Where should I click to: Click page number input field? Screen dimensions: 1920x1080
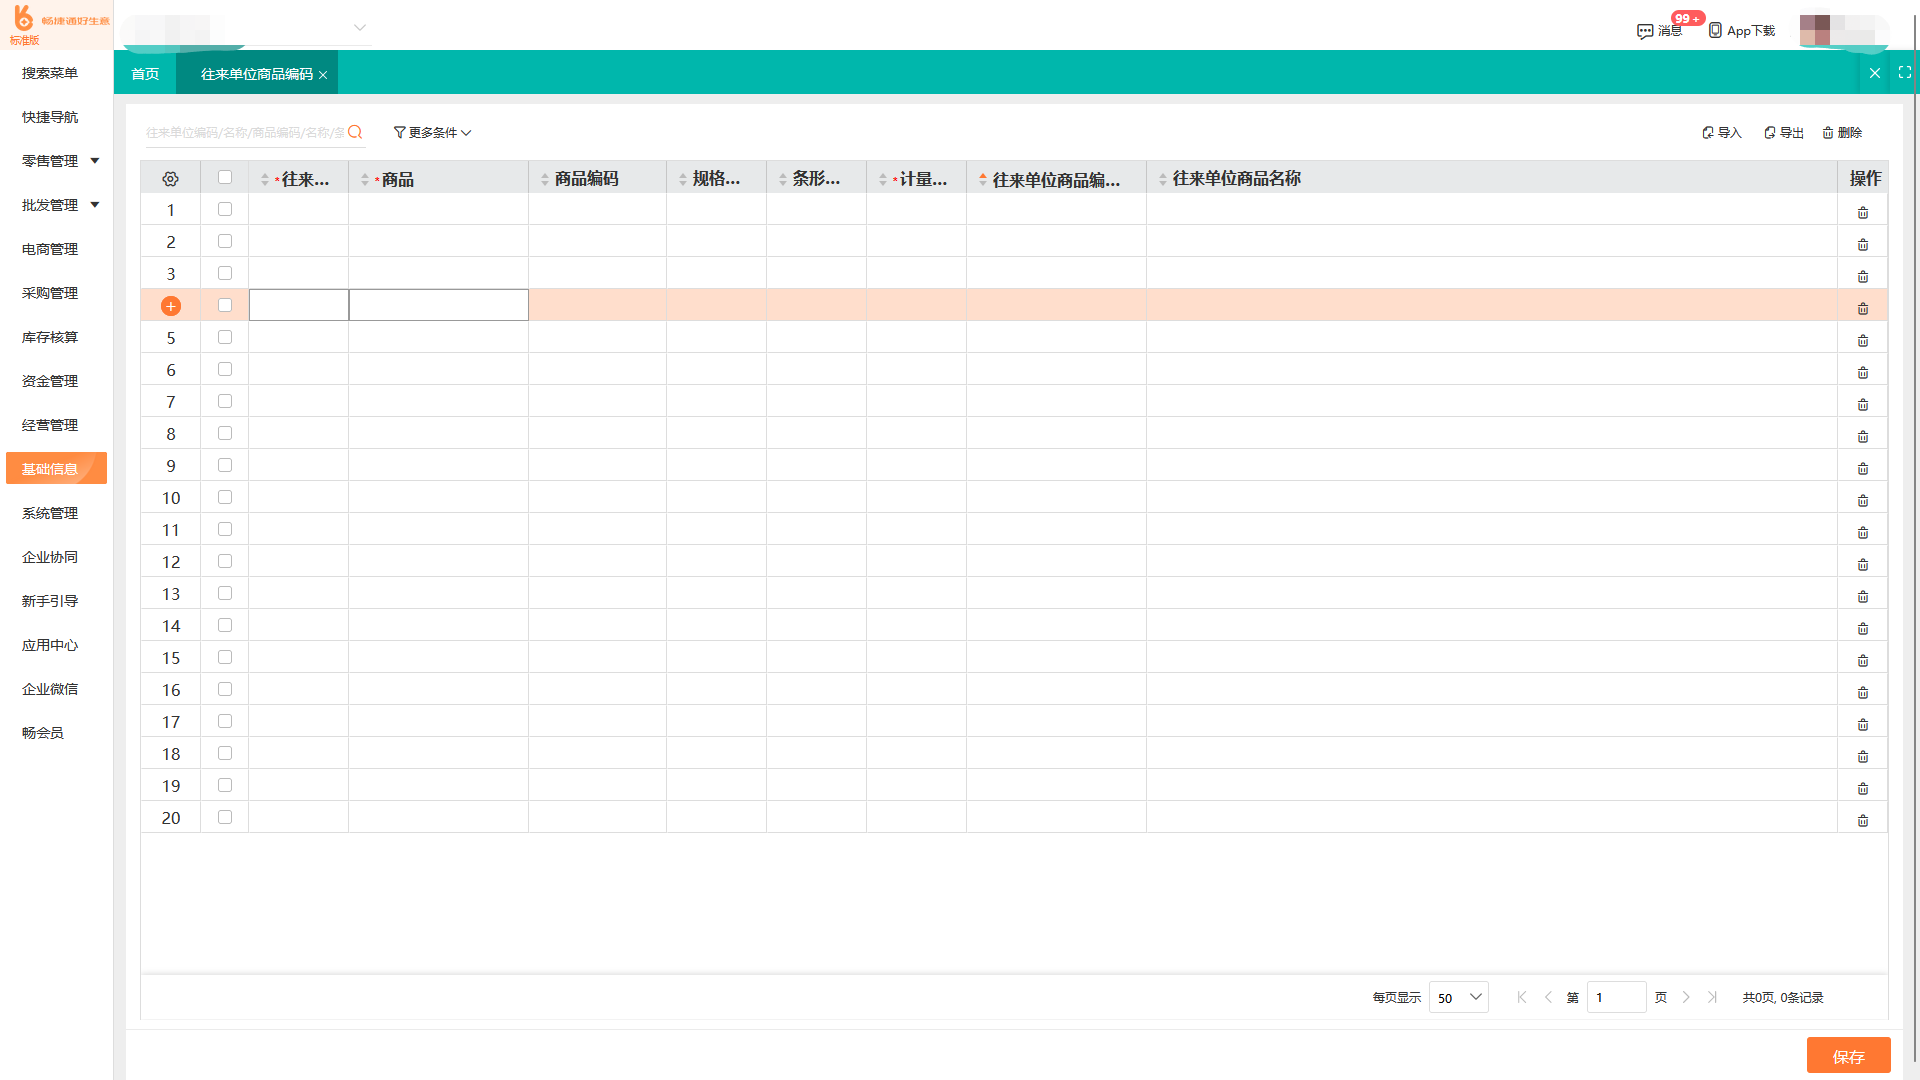[1615, 997]
